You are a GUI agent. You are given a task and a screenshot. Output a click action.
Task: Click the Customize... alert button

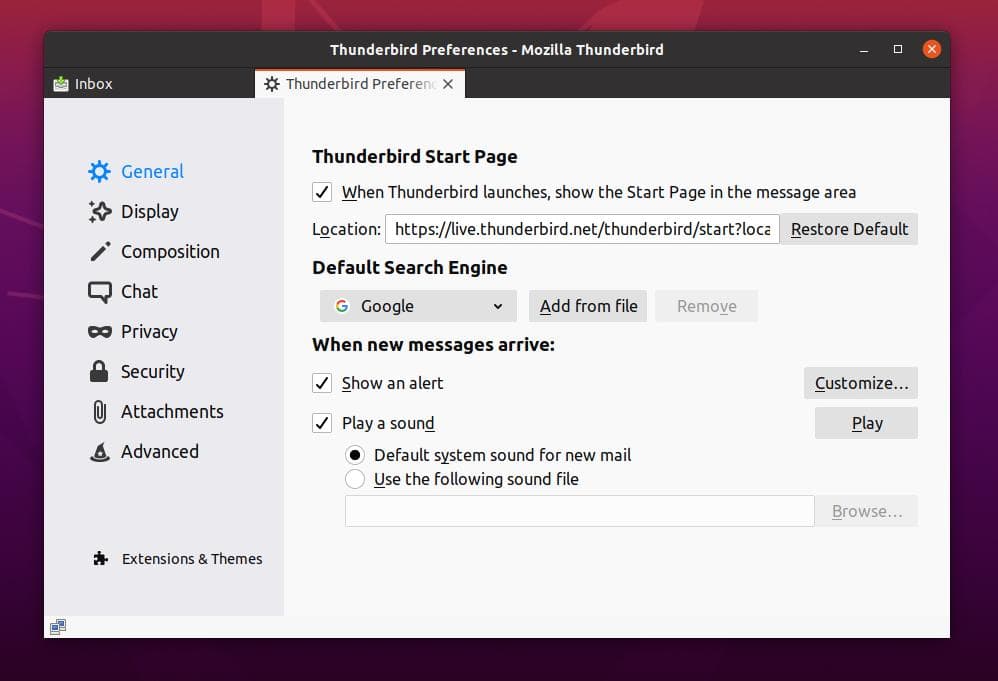[x=861, y=383]
